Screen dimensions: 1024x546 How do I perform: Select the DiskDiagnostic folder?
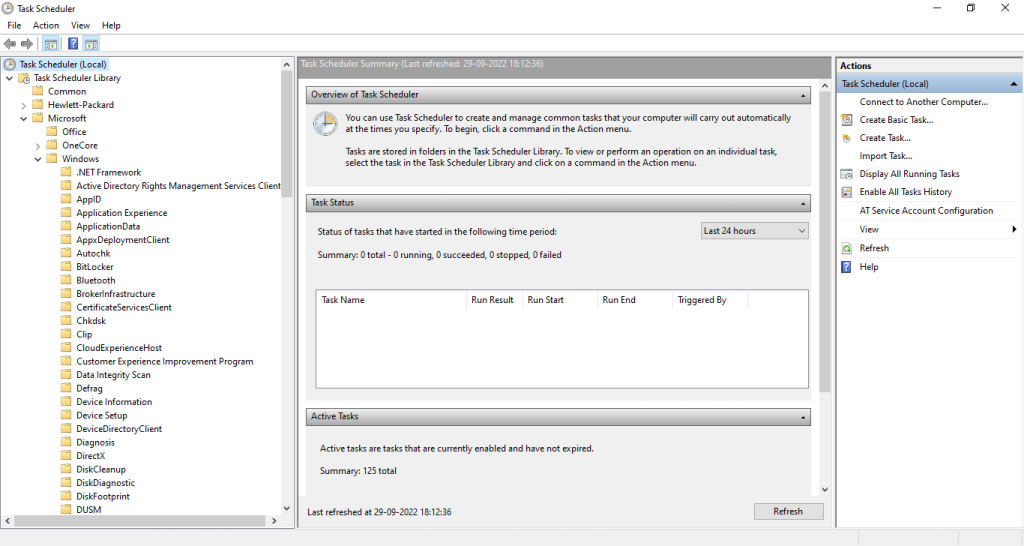105,483
